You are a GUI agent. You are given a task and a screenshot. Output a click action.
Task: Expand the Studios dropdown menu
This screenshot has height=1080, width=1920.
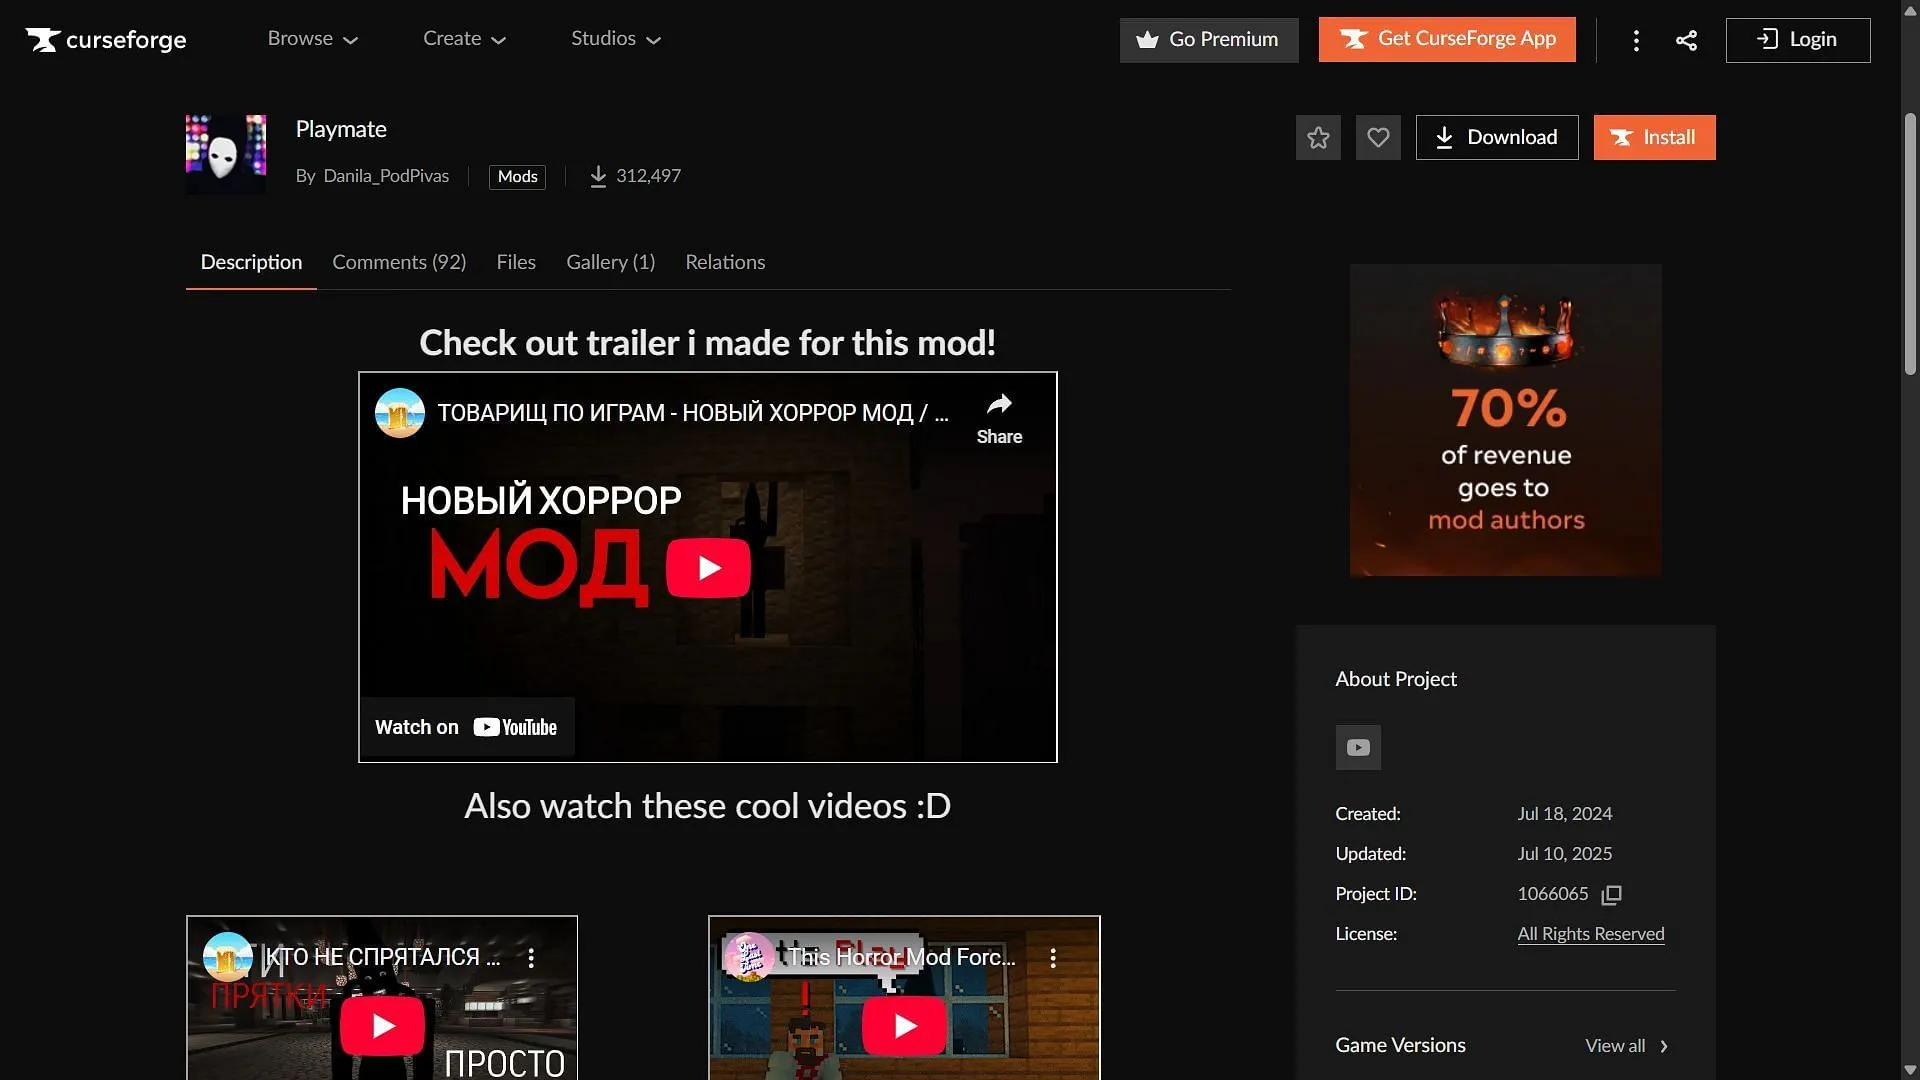[x=616, y=39]
